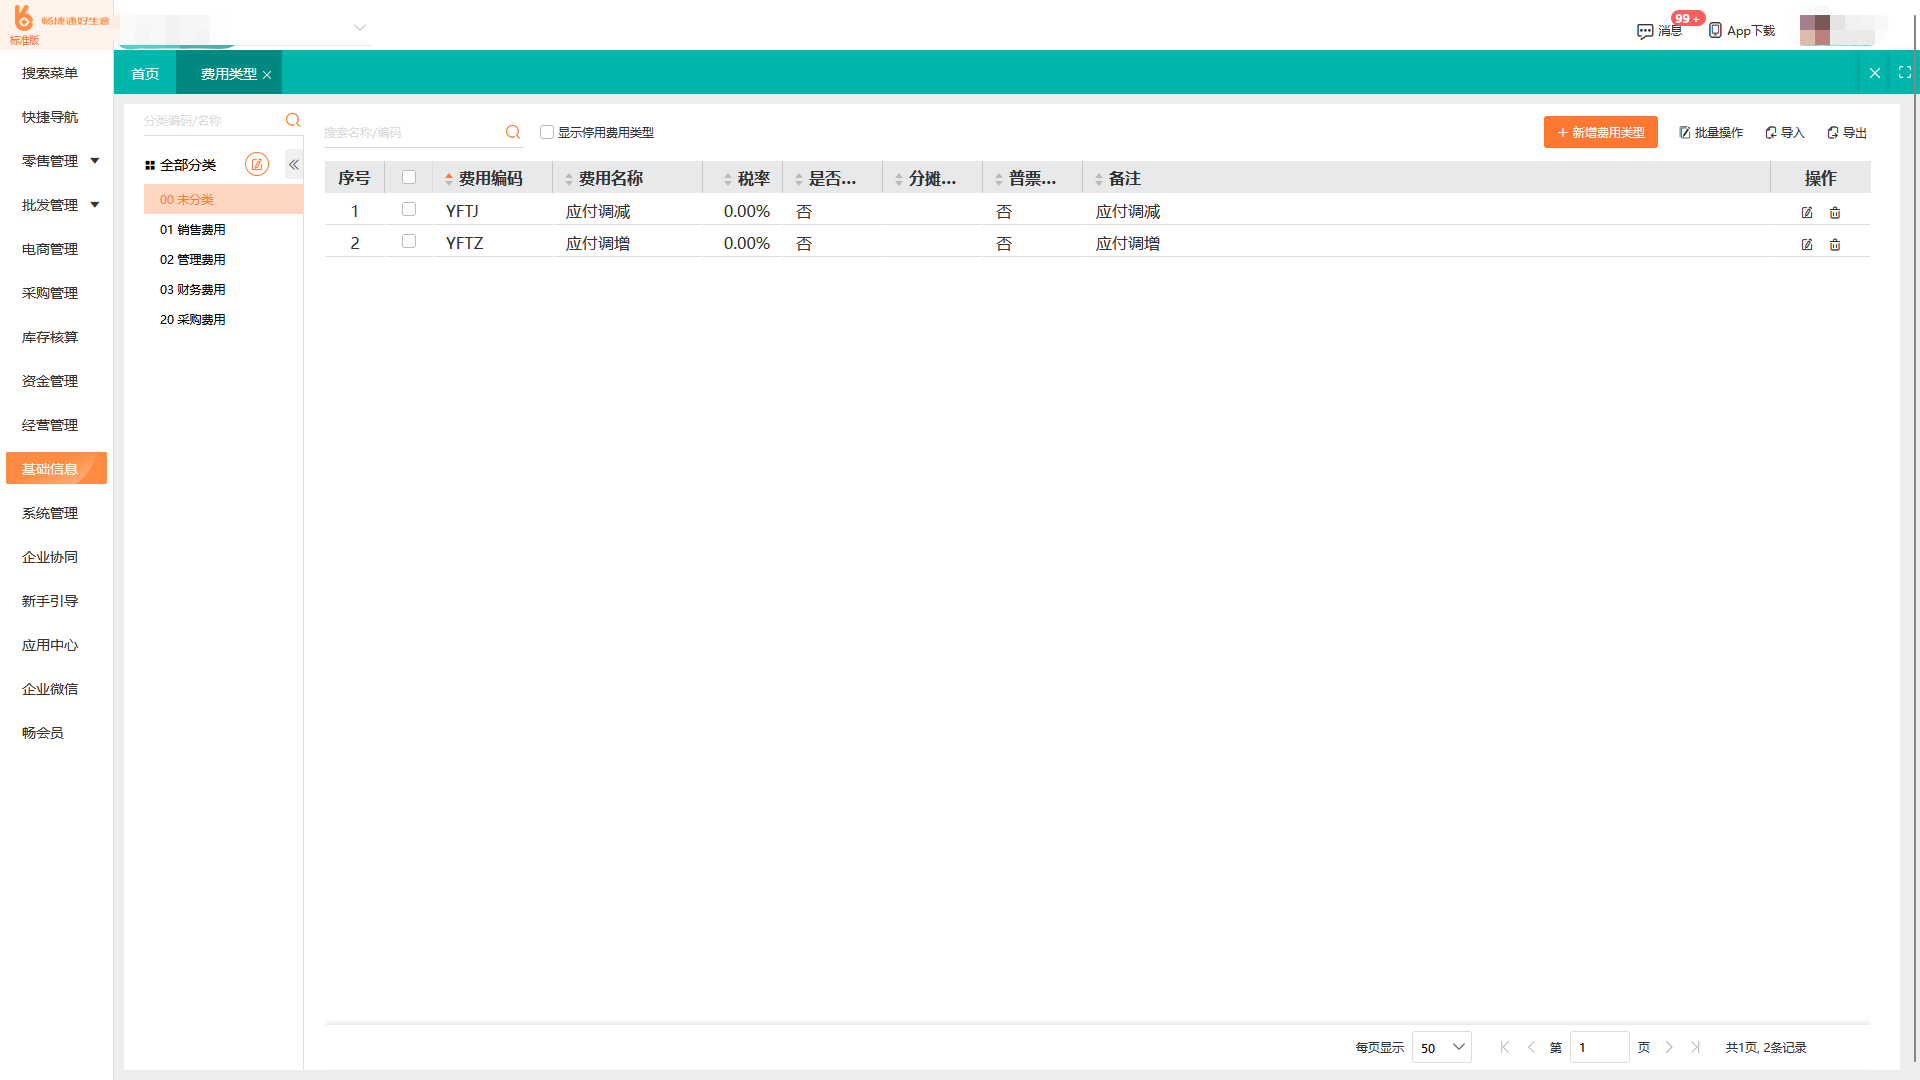Click the collapse left panel arrow icon
Screen dimensions: 1920x1080
294,165
